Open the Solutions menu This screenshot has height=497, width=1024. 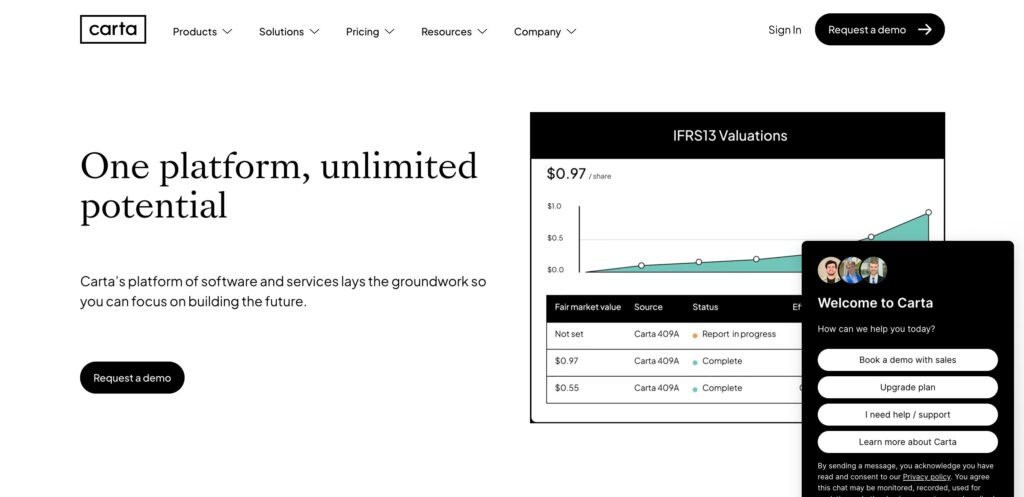click(289, 31)
